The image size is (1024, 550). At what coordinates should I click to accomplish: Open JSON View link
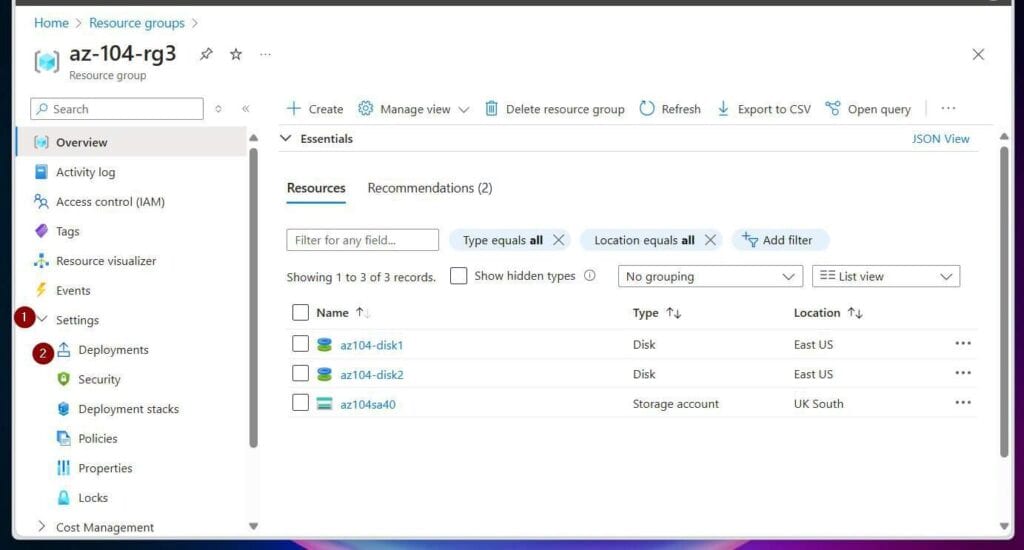940,138
